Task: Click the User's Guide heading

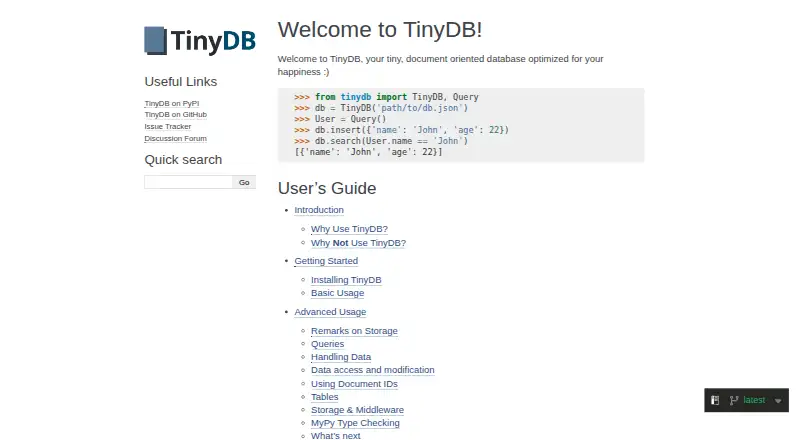Action: [x=327, y=188]
